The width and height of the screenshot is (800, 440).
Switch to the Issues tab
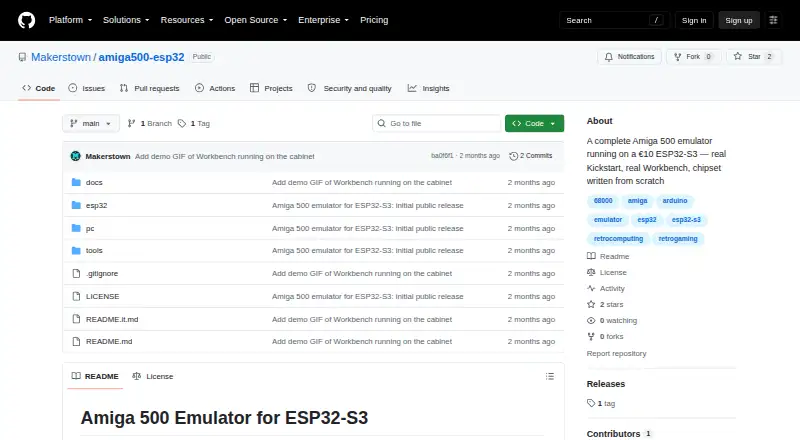[87, 88]
